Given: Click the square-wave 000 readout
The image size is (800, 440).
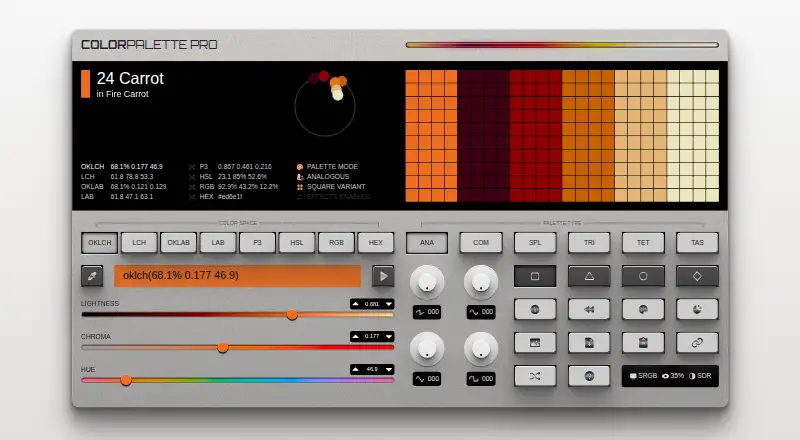Looking at the screenshot, I should click(x=481, y=379).
